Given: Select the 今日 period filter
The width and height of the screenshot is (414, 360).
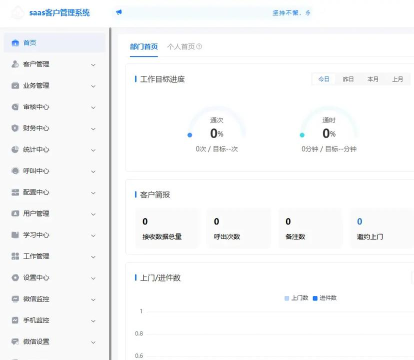Looking at the screenshot, I should click(324, 79).
